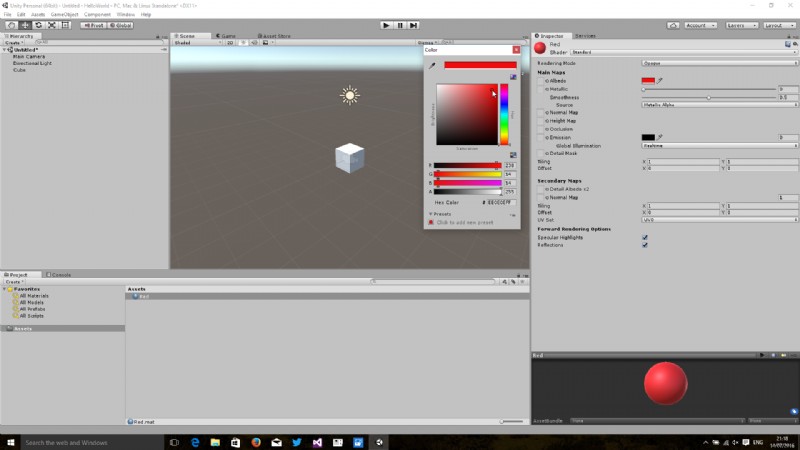Screen dimensions: 800x450
Task: Click the sun light gizmo in scene
Action: 349,95
